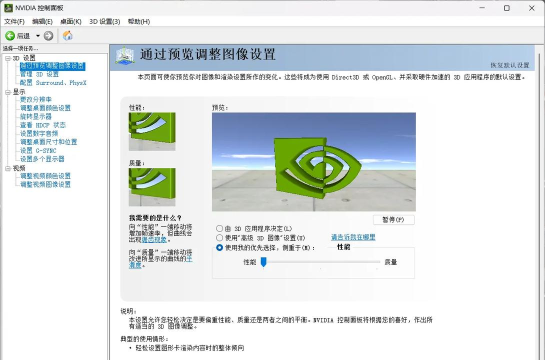Click the large 3D logo preview image

coord(314,162)
